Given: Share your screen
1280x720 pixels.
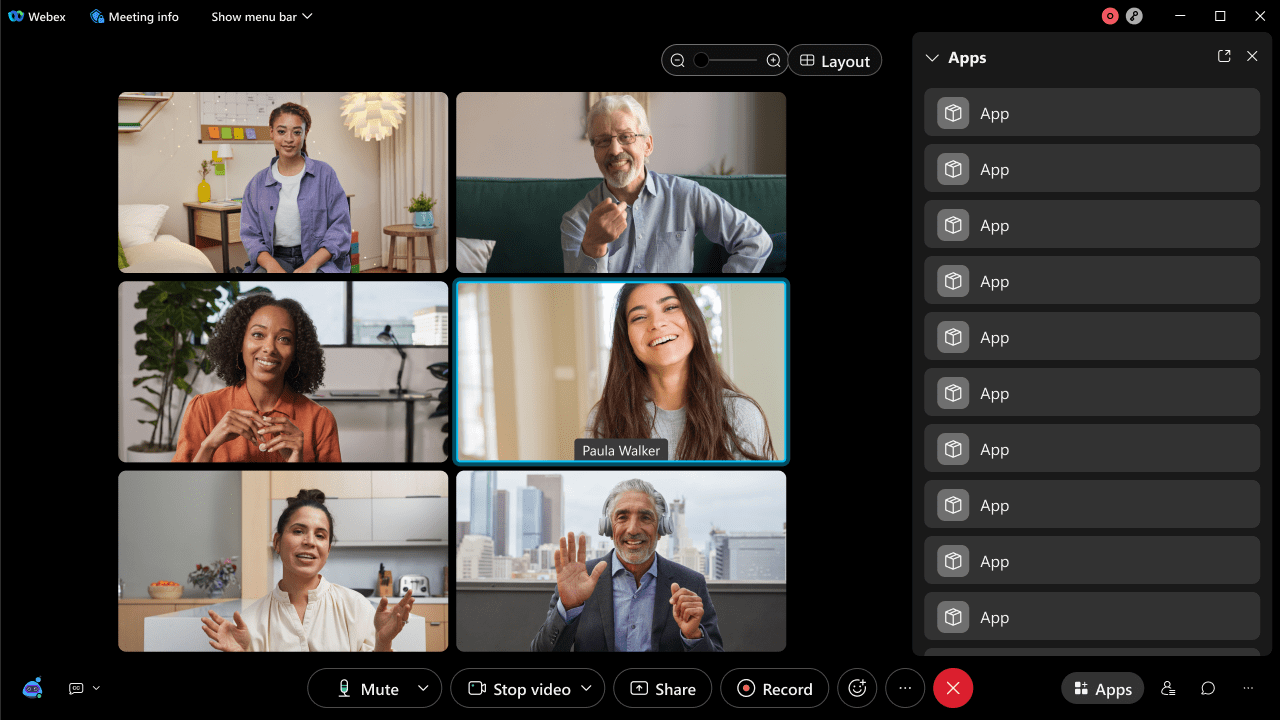Looking at the screenshot, I should [662, 688].
